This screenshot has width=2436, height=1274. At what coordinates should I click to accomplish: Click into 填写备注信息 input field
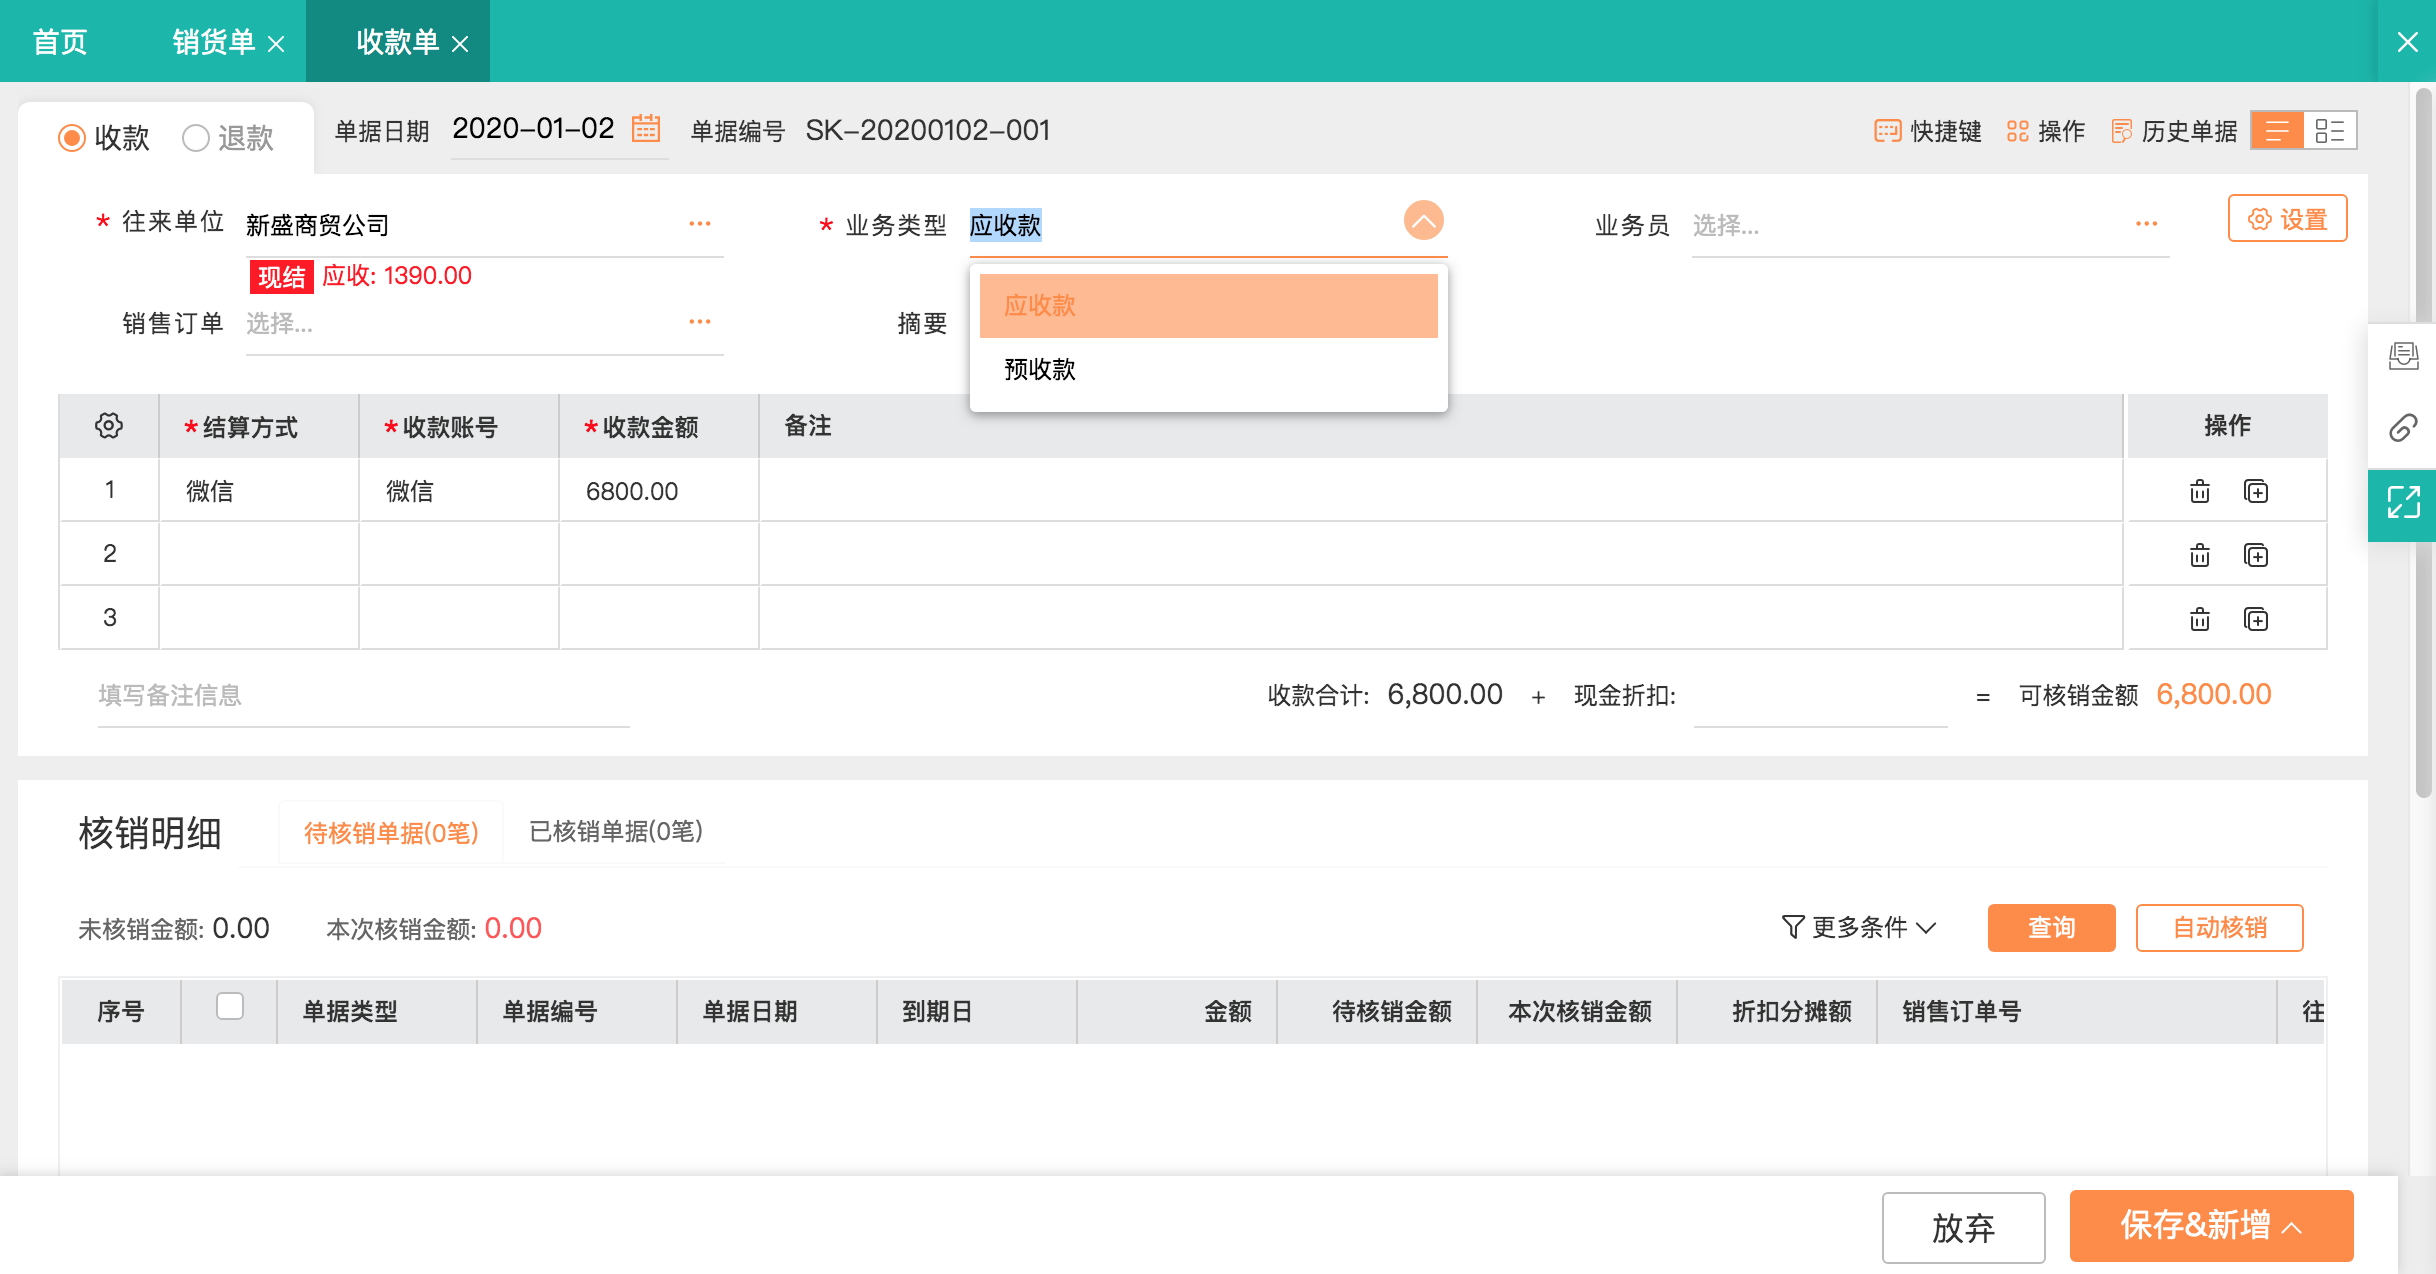coord(356,696)
